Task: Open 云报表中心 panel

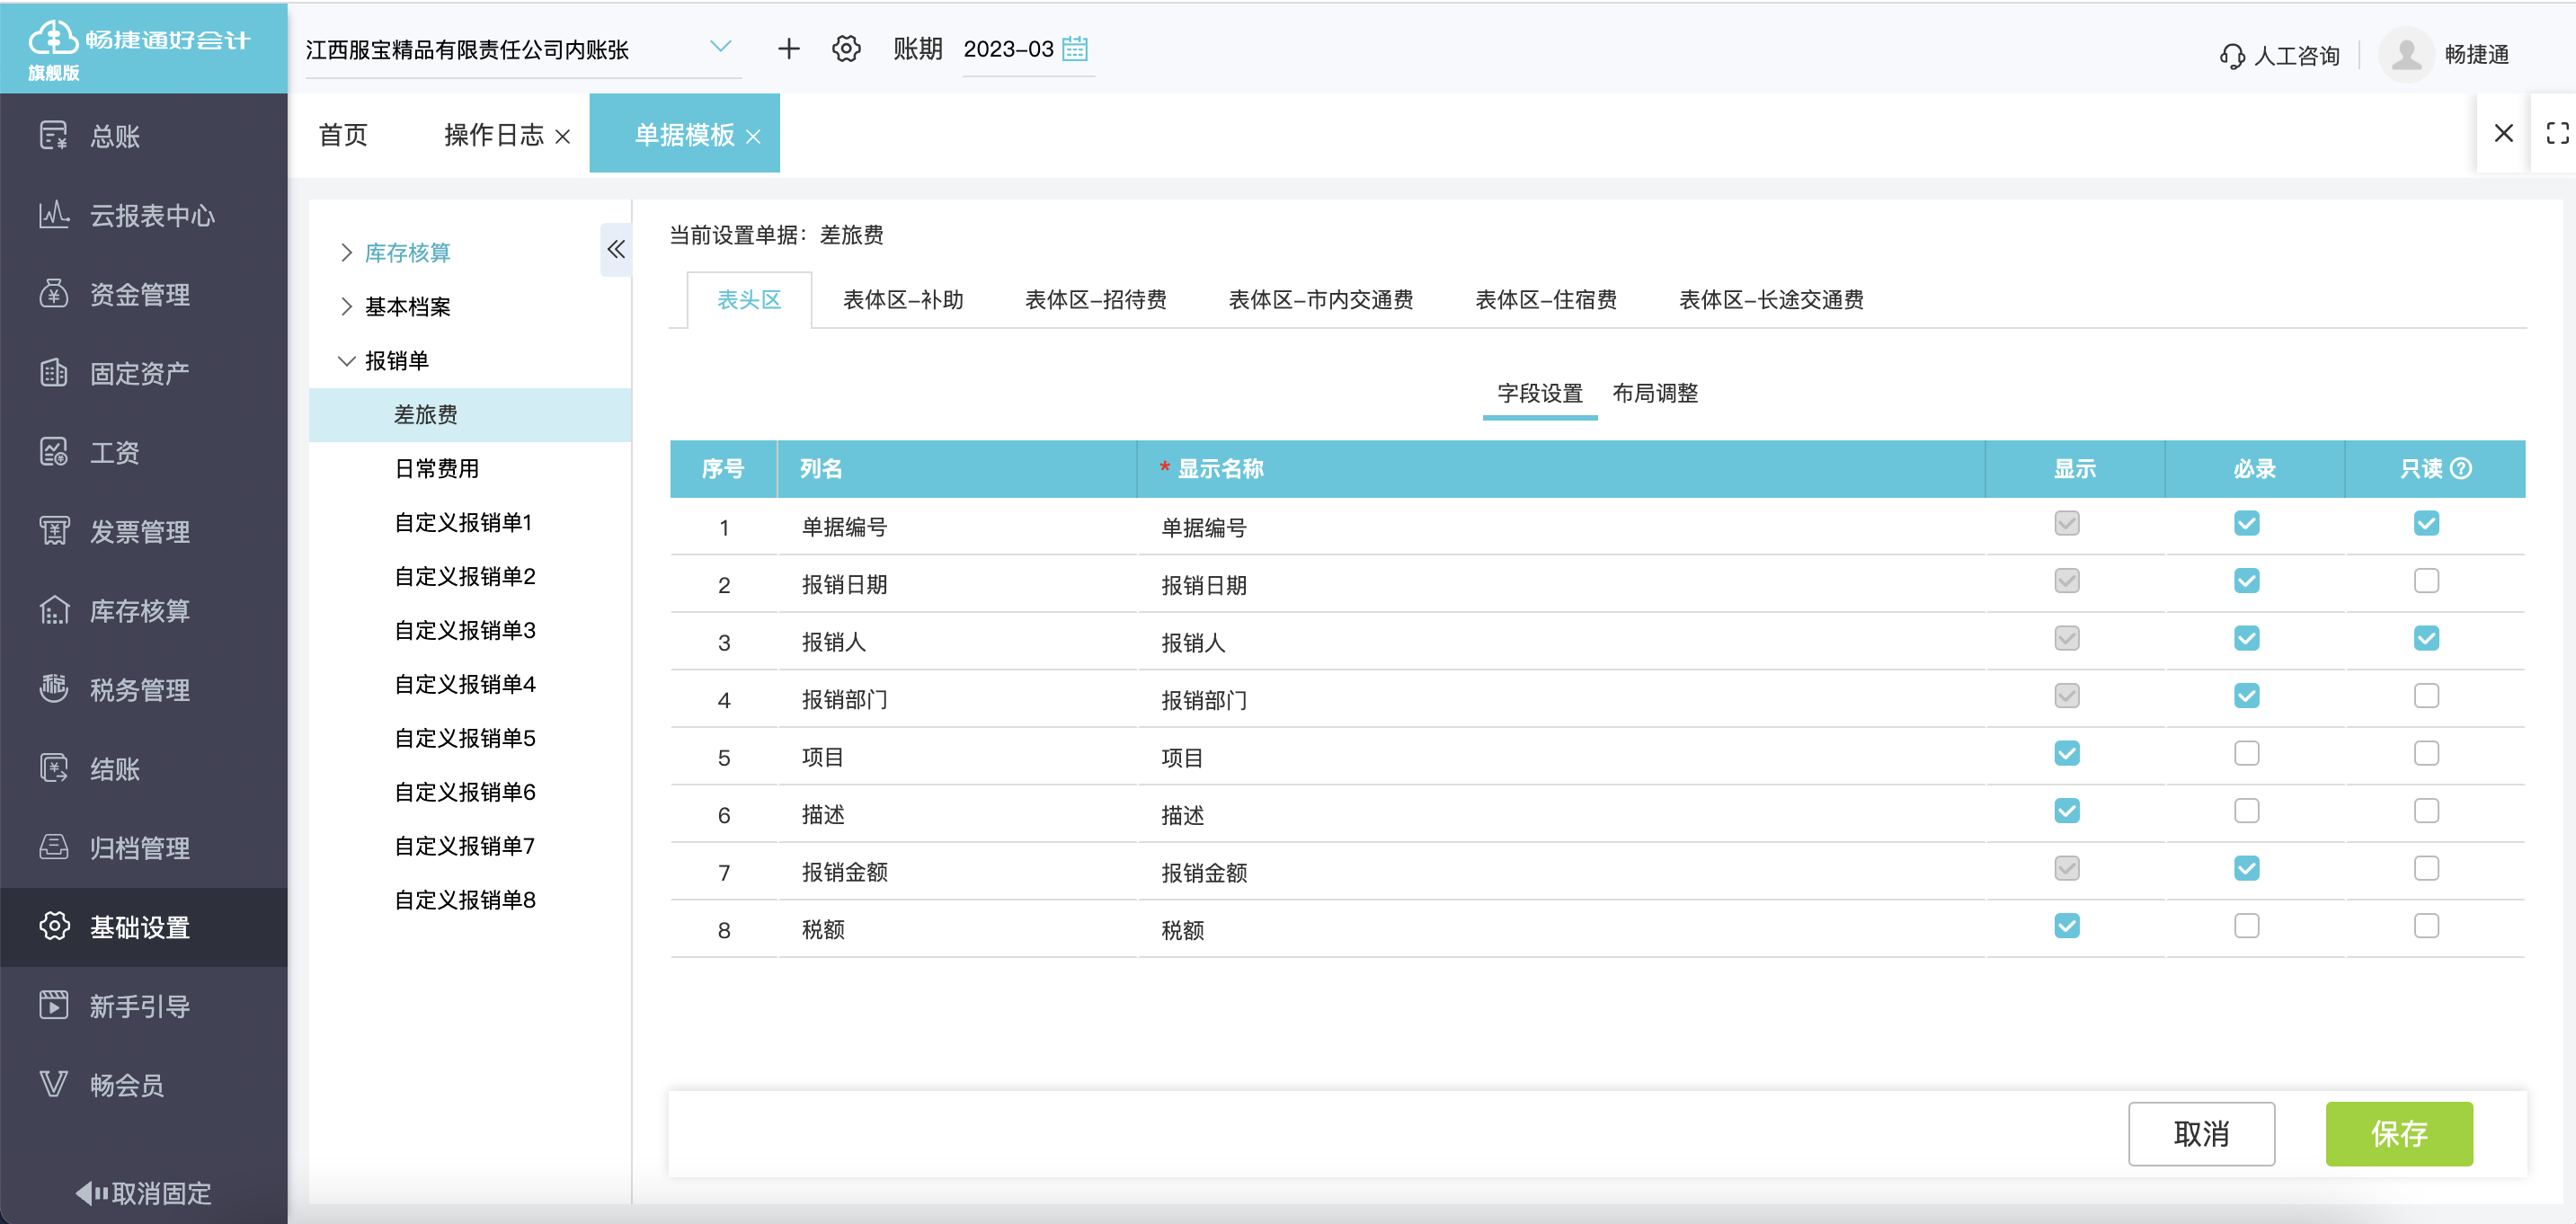Action: coord(147,215)
